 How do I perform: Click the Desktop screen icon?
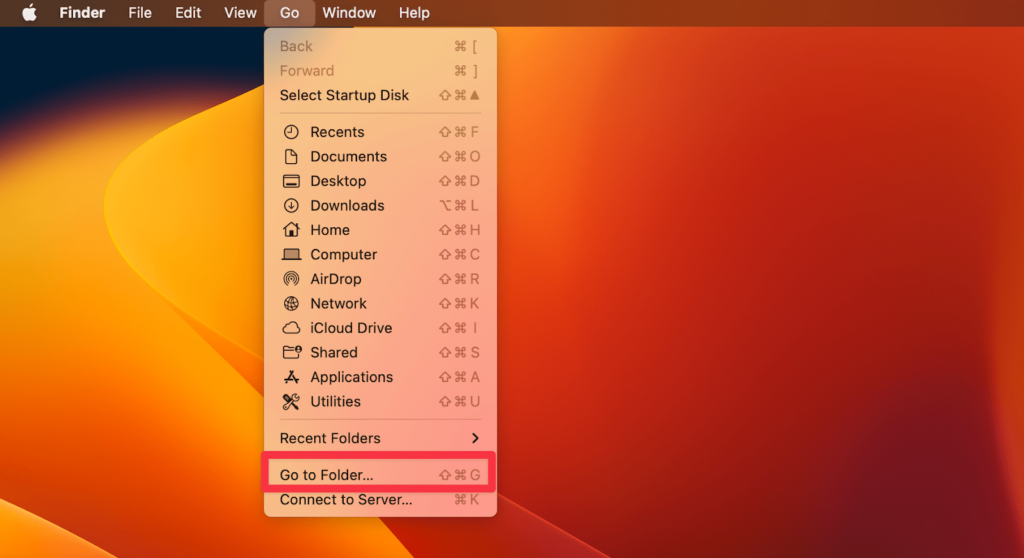(x=291, y=181)
